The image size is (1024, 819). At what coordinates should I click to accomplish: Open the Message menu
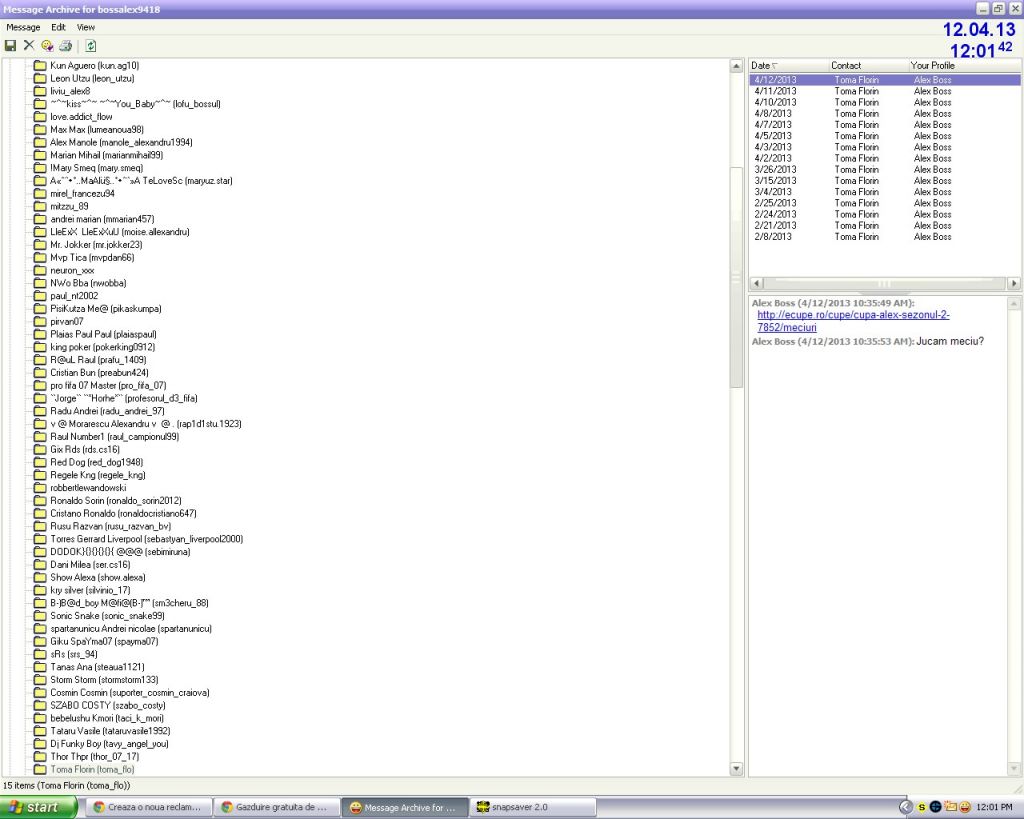[23, 27]
